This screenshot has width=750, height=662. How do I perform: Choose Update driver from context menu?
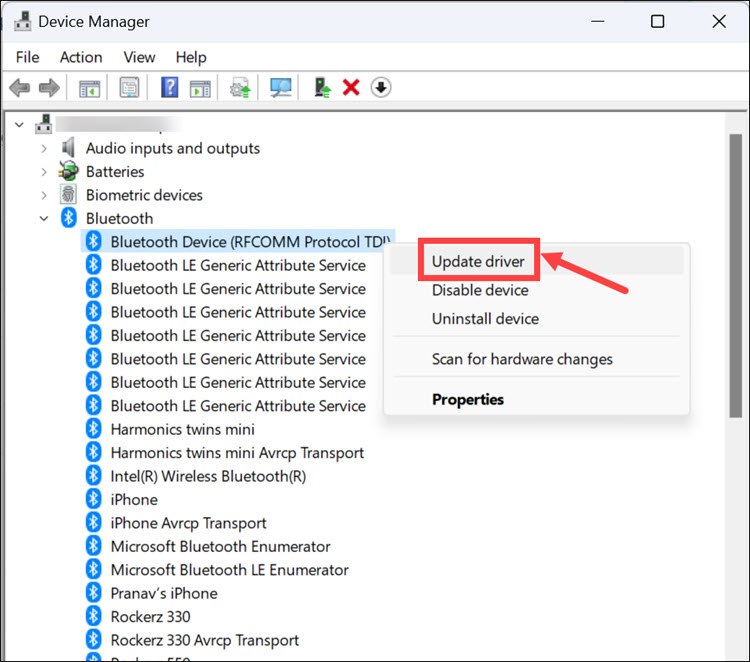[x=479, y=262]
